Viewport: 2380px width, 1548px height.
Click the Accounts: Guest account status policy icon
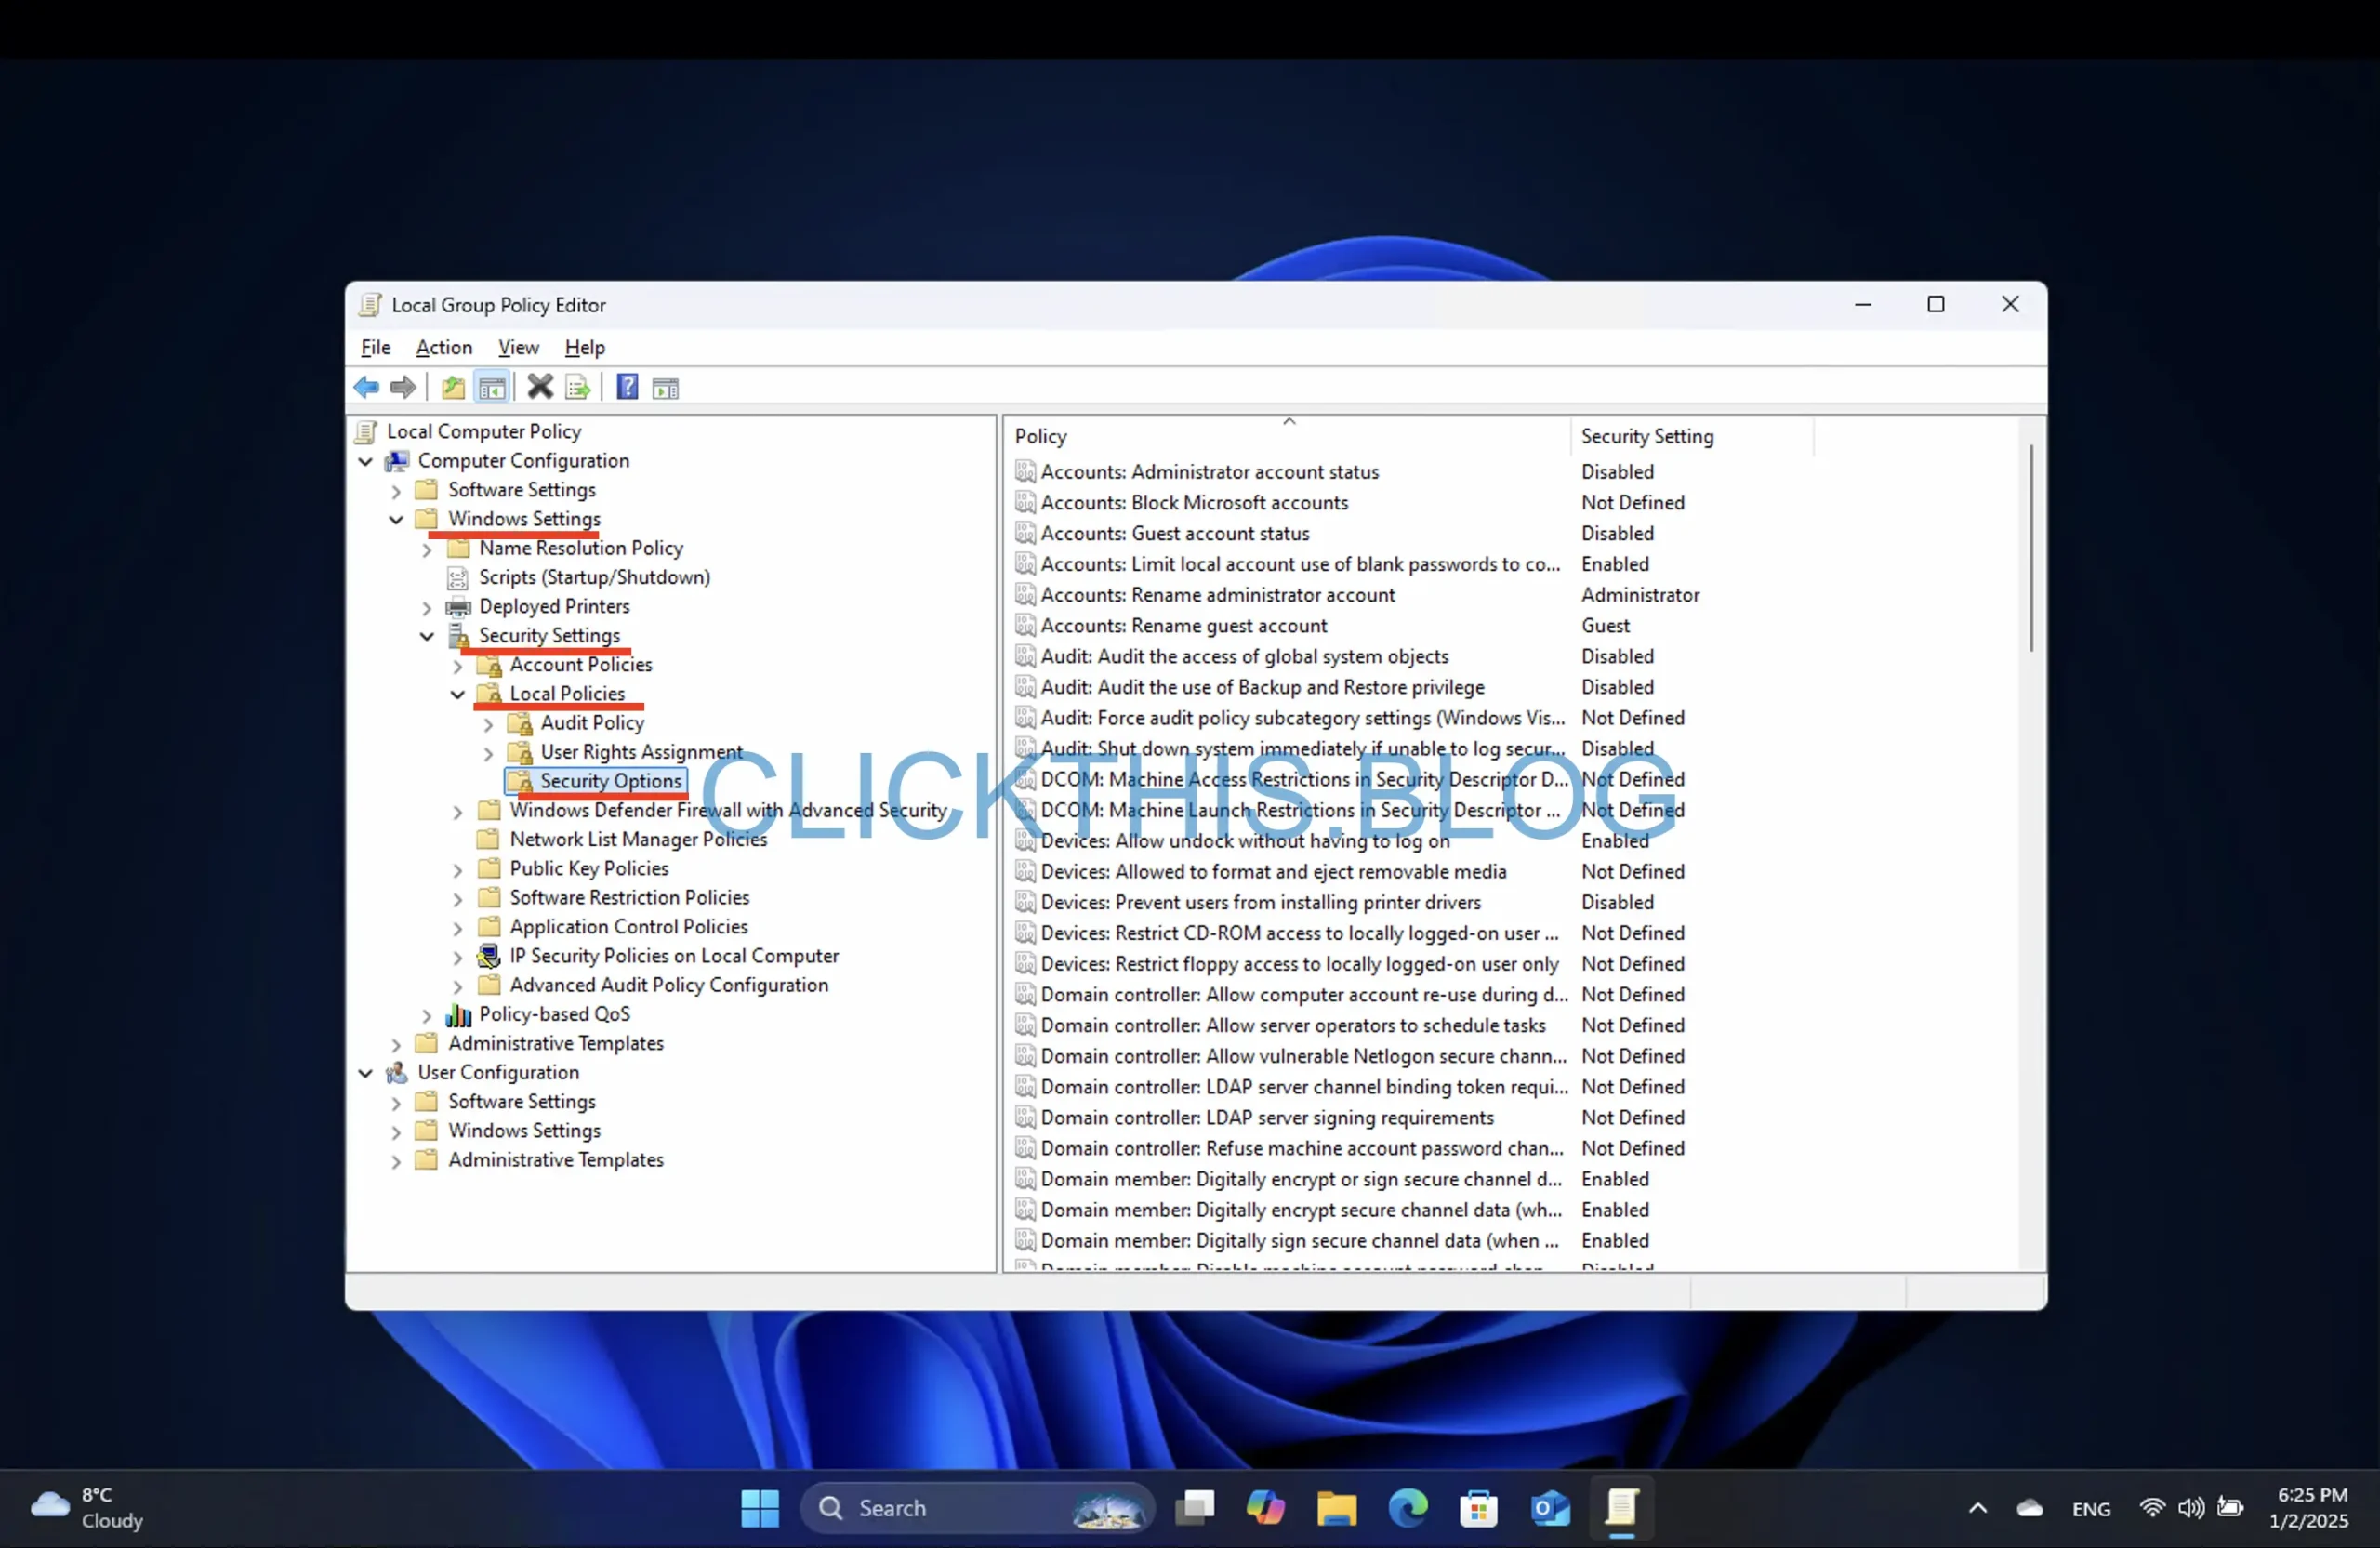pyautogui.click(x=1025, y=534)
